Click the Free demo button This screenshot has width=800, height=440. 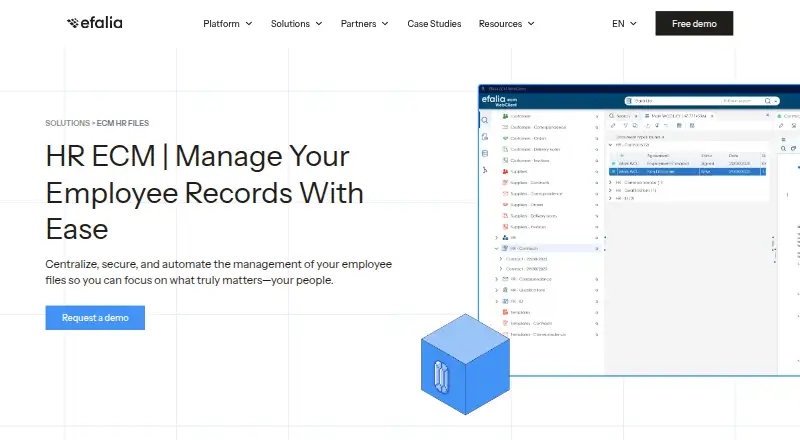coord(694,23)
